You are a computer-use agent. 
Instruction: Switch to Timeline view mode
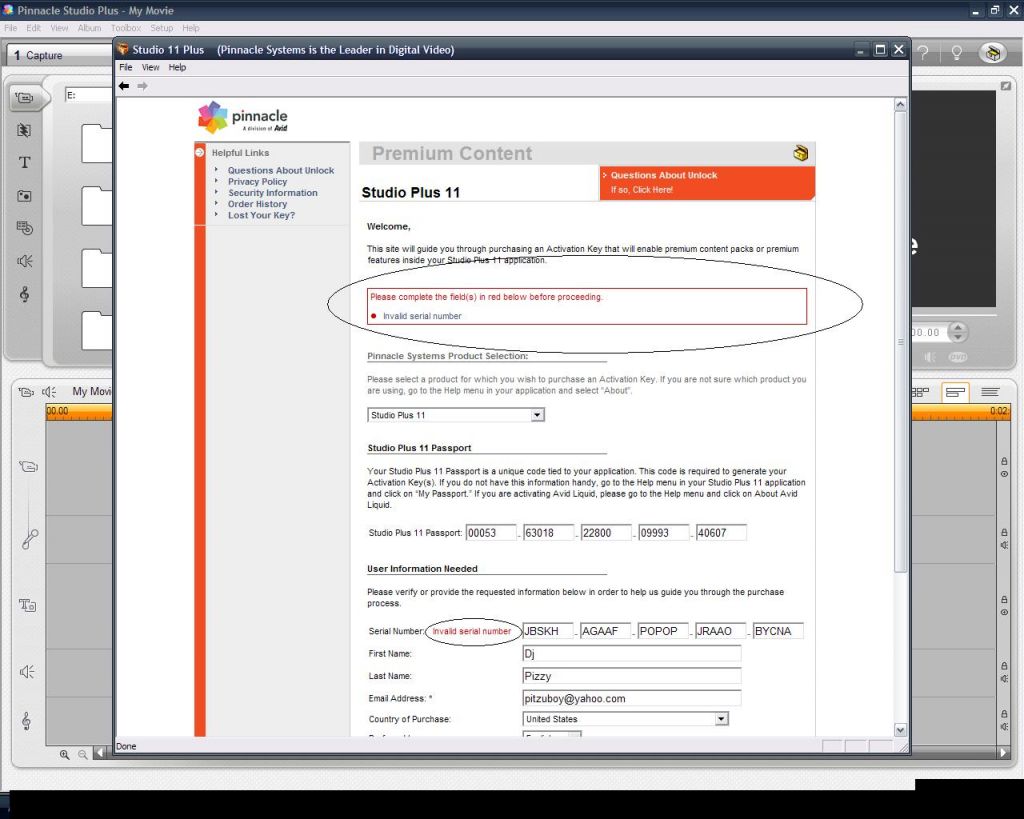point(954,392)
